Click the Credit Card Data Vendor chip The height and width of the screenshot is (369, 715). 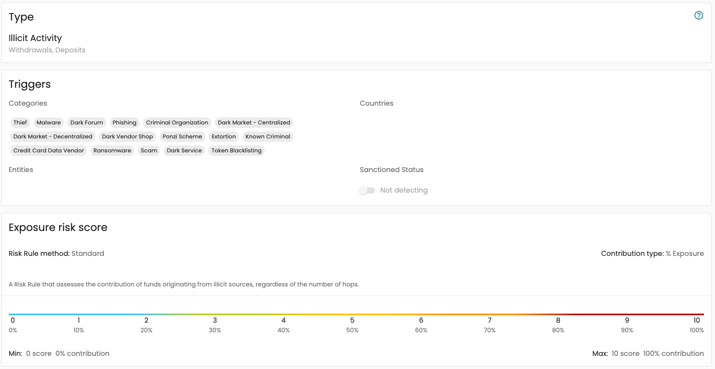[48, 151]
